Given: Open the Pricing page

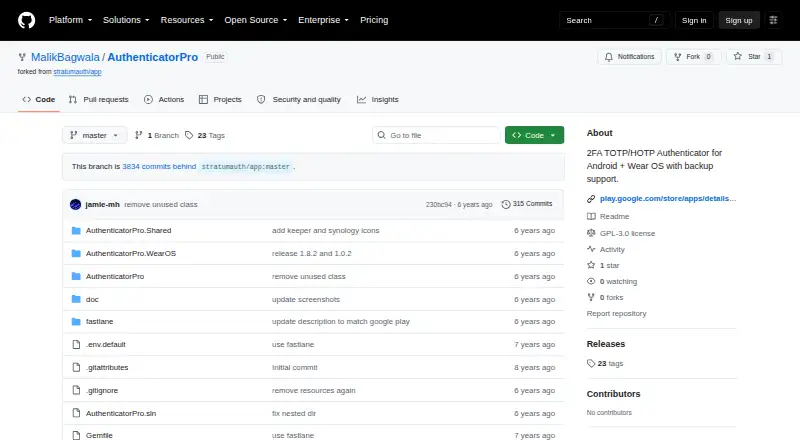Looking at the screenshot, I should [374, 20].
